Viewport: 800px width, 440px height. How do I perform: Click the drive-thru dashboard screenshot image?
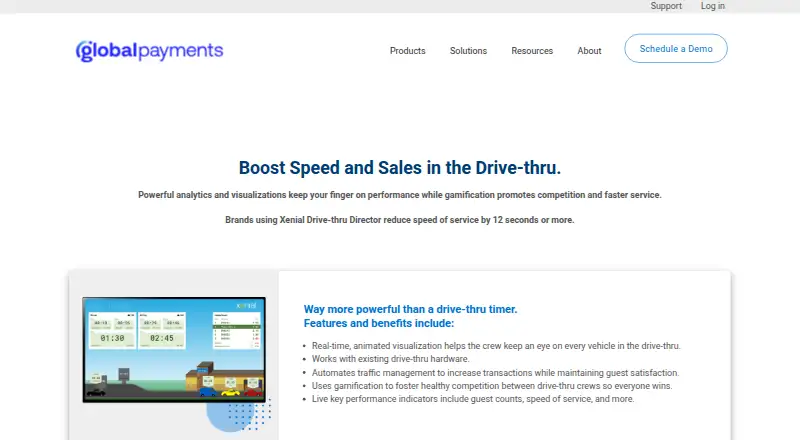tap(174, 350)
